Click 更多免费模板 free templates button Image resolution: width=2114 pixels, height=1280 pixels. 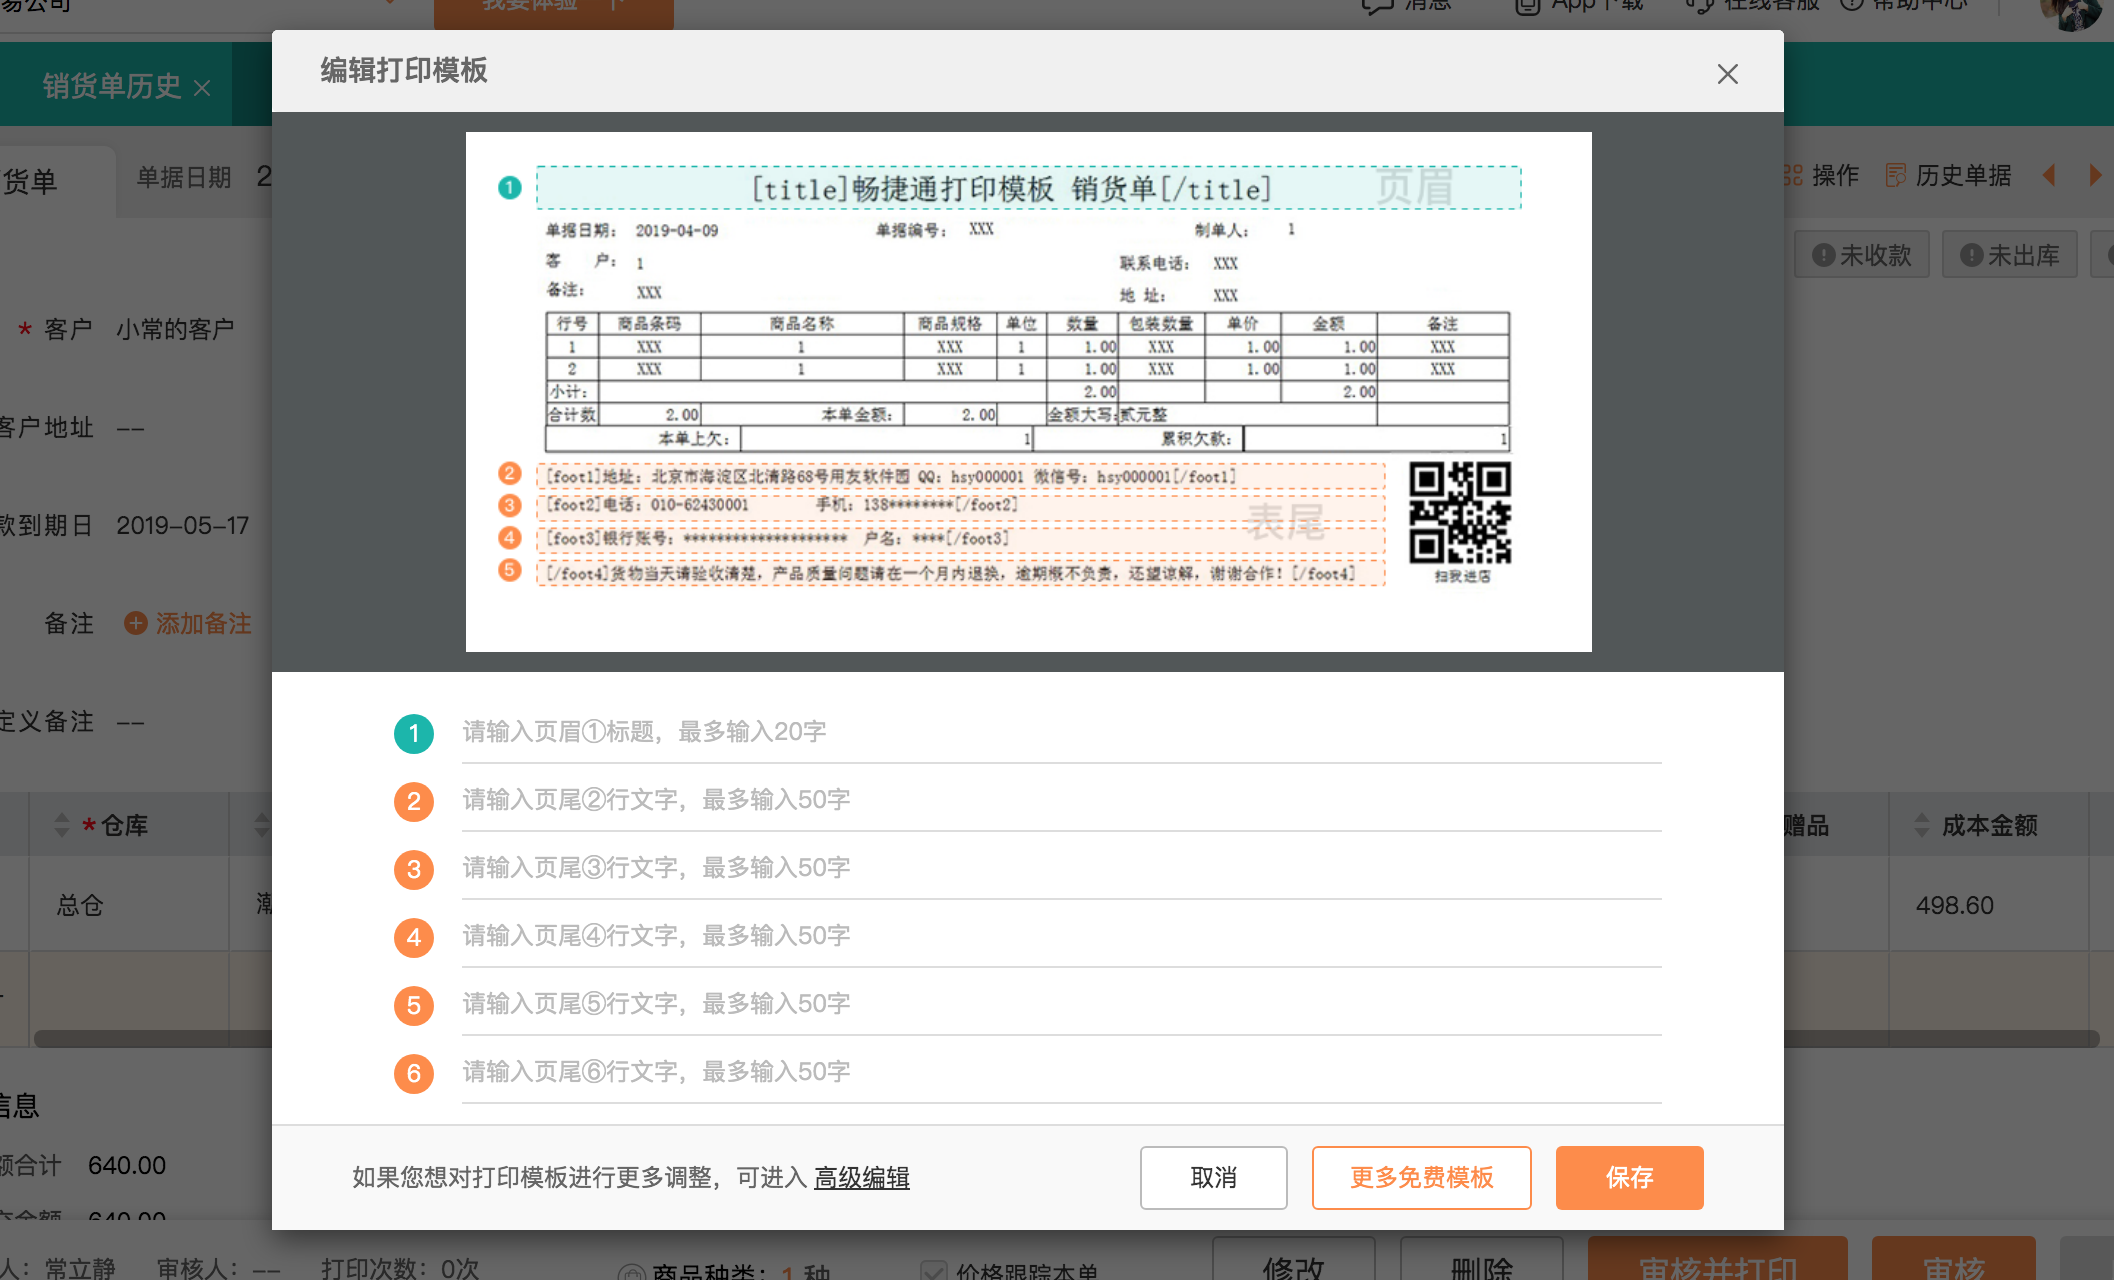point(1419,1177)
